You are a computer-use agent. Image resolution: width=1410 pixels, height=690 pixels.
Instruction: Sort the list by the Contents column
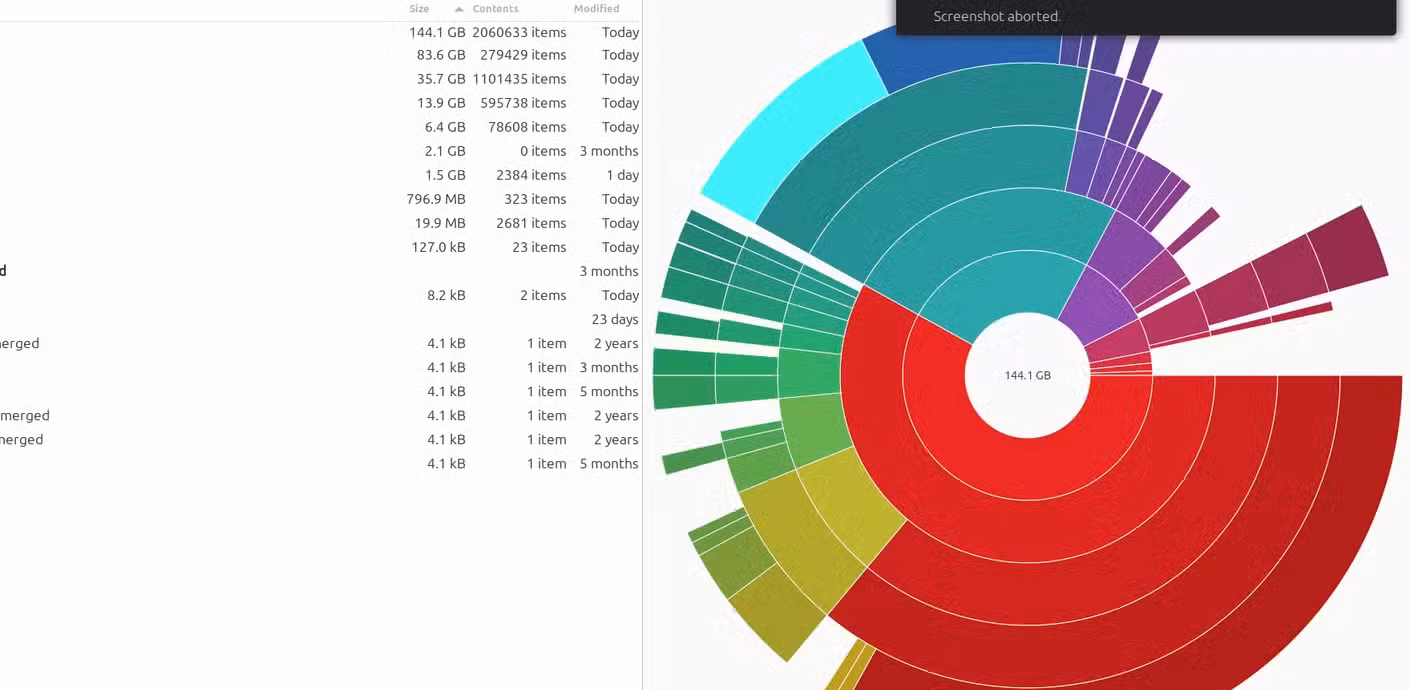pyautogui.click(x=495, y=9)
